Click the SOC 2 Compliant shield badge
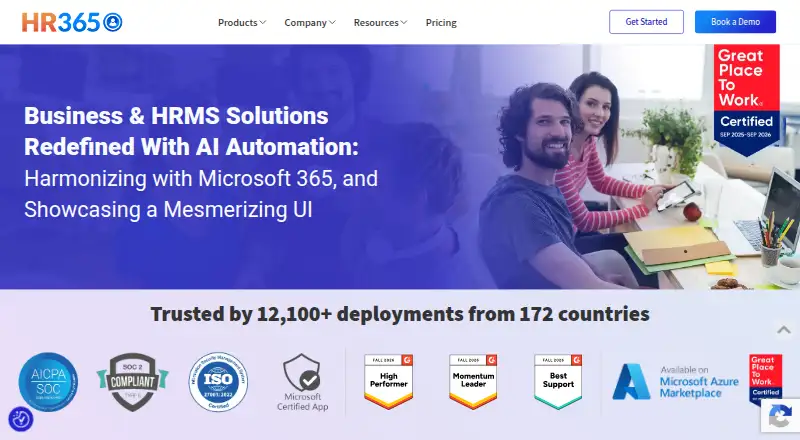Image resolution: width=800 pixels, height=440 pixels. click(133, 382)
